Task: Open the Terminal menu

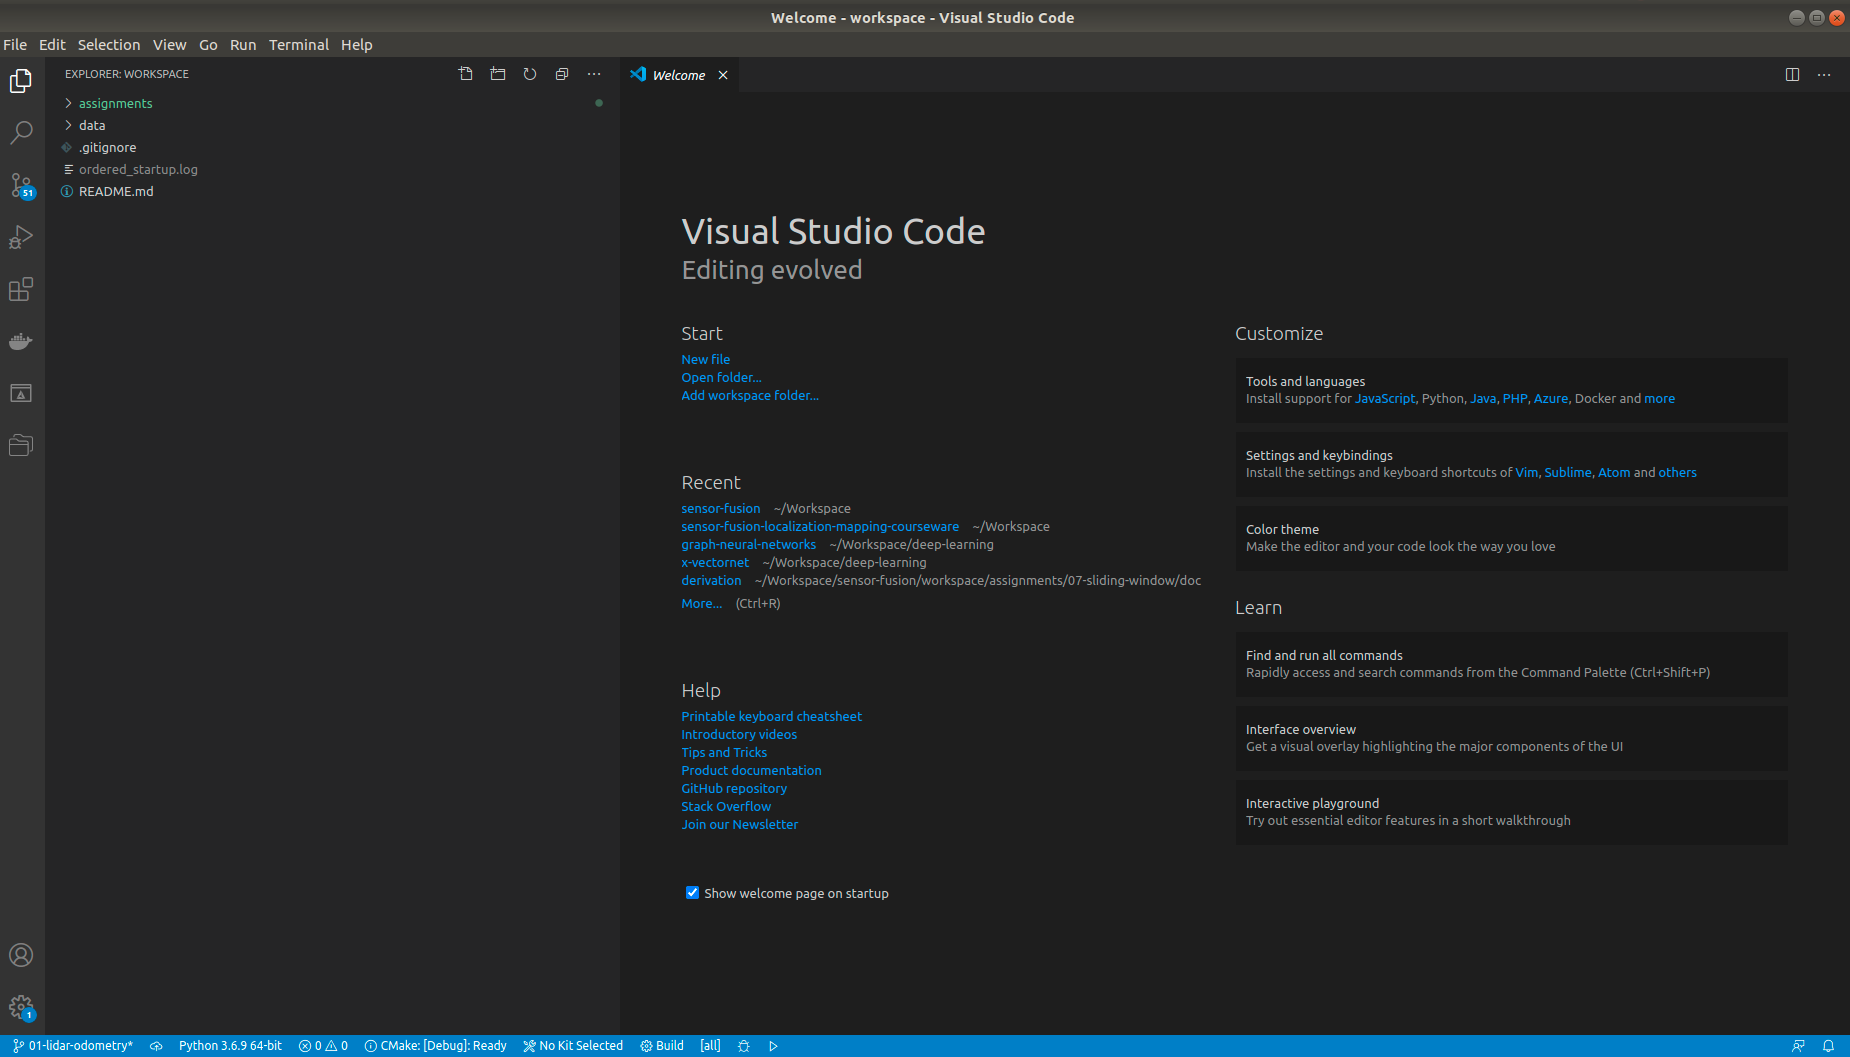Action: (x=299, y=44)
